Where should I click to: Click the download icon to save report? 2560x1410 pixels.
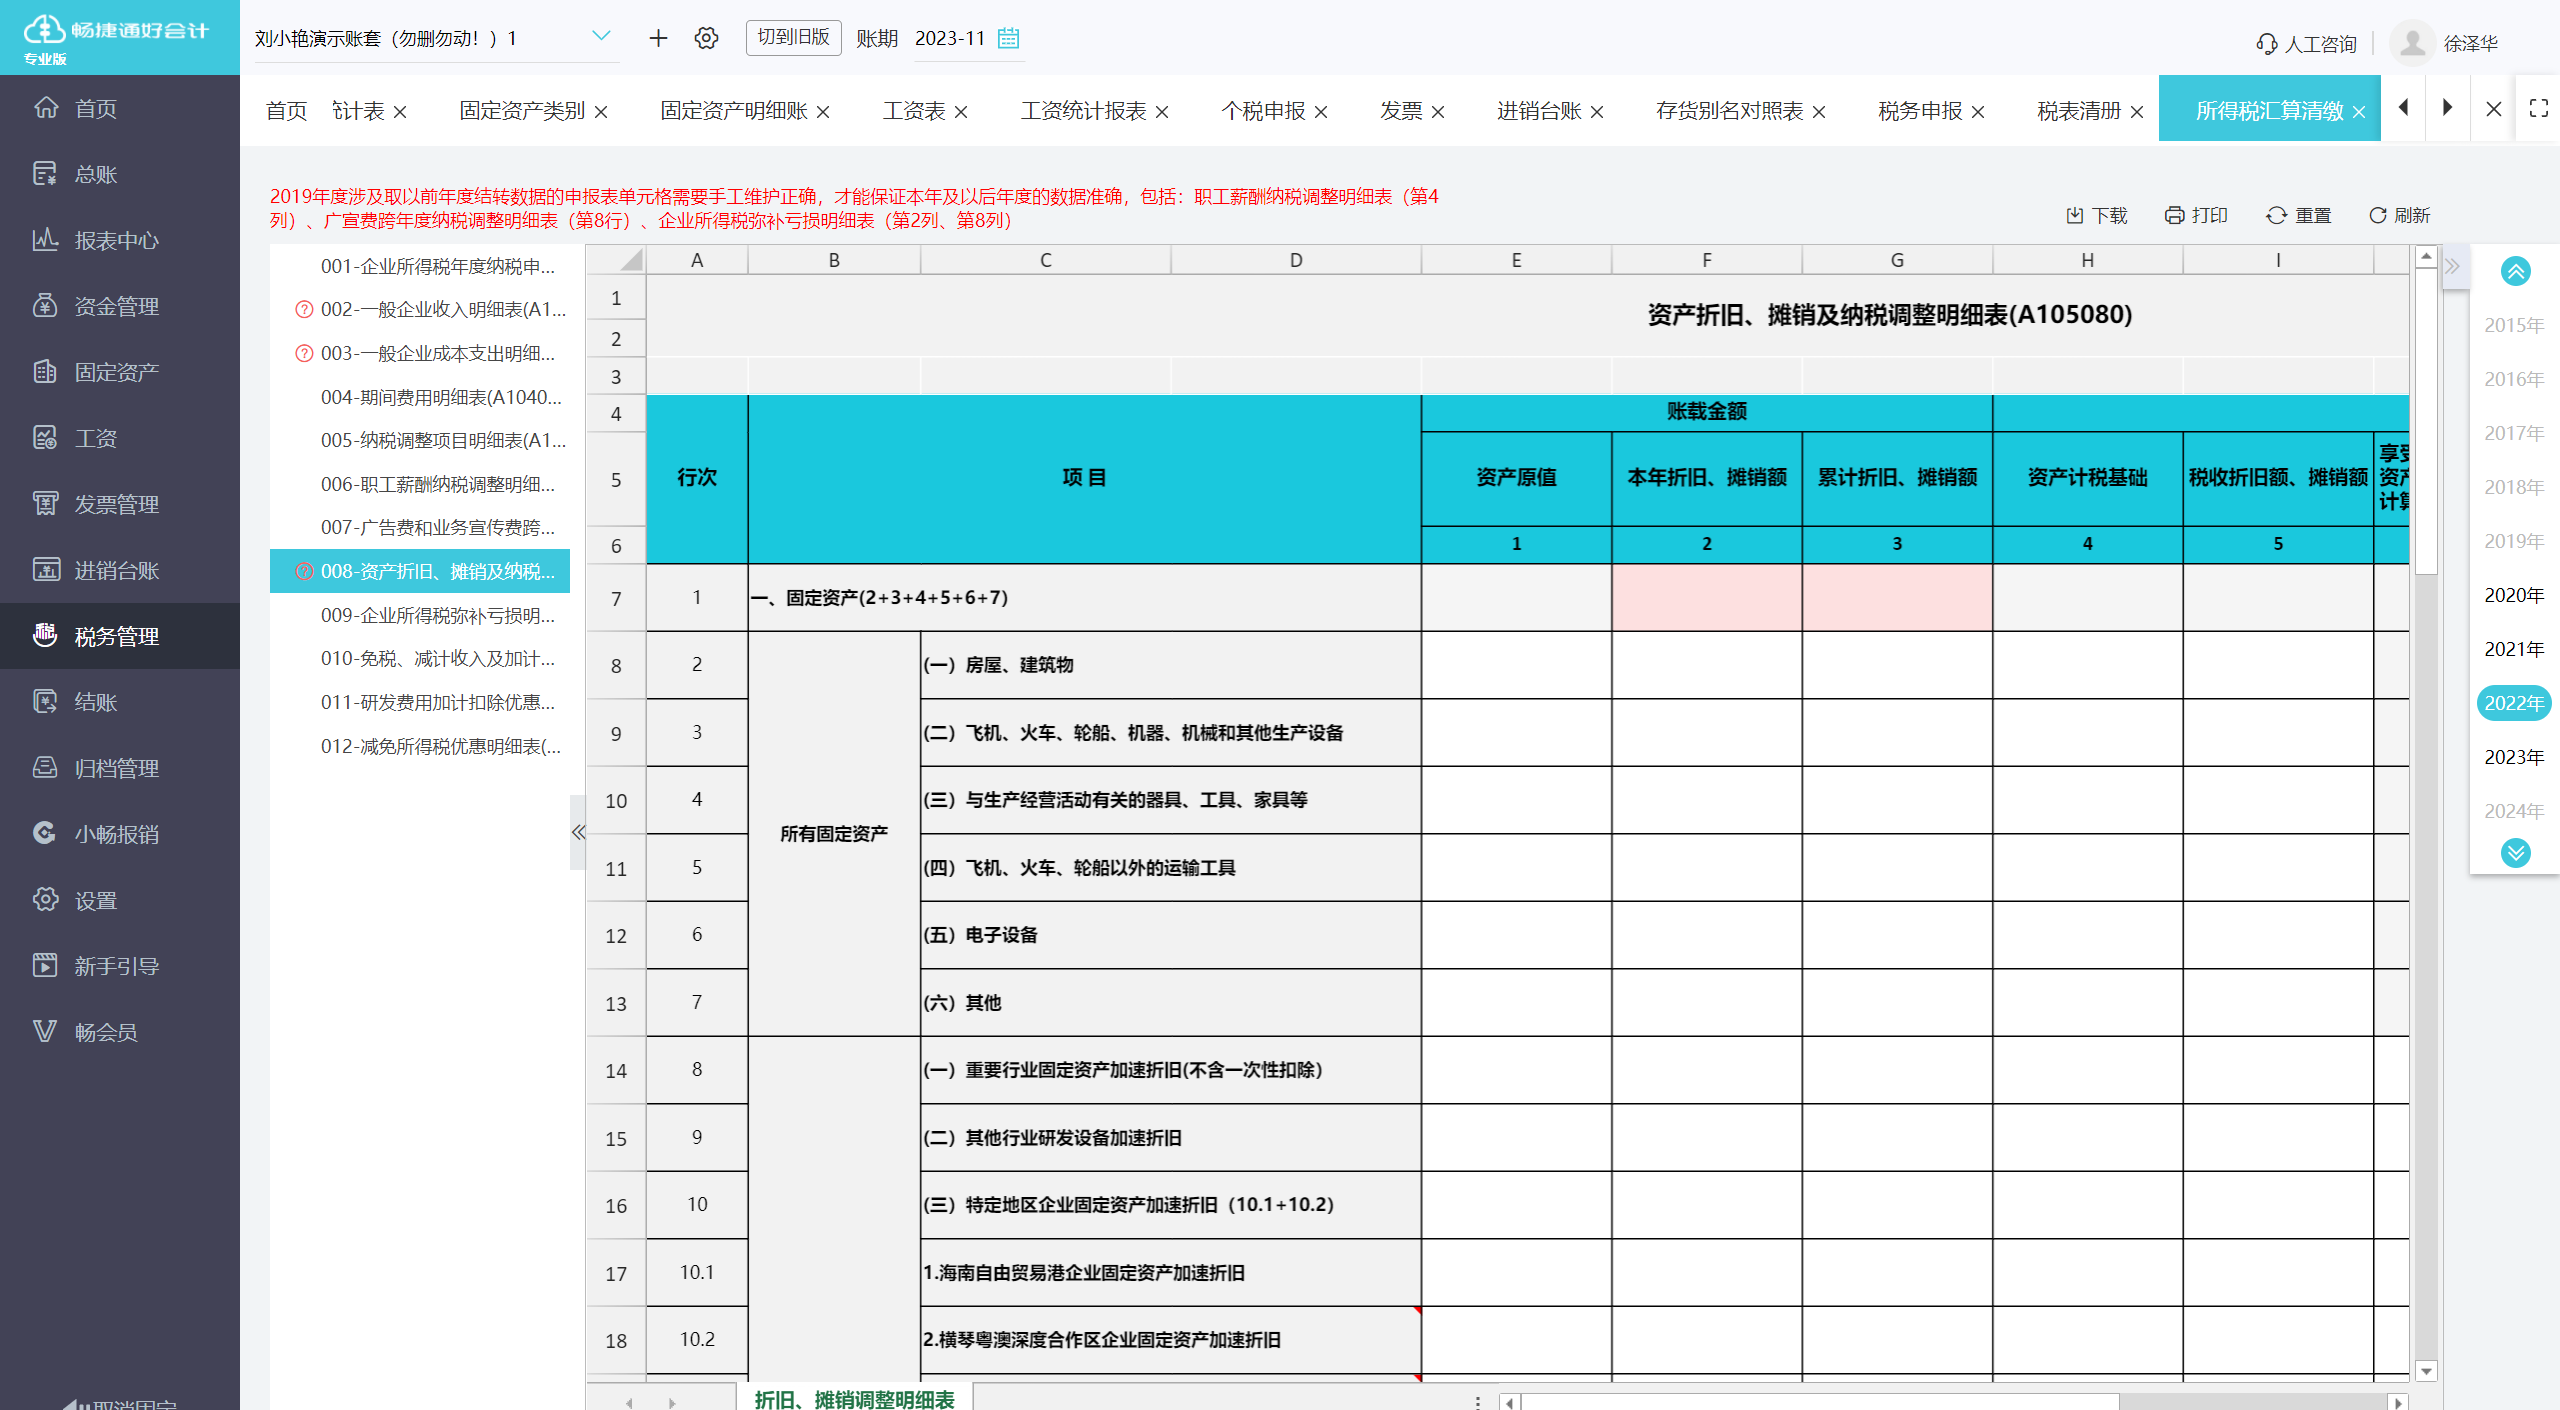2076,215
